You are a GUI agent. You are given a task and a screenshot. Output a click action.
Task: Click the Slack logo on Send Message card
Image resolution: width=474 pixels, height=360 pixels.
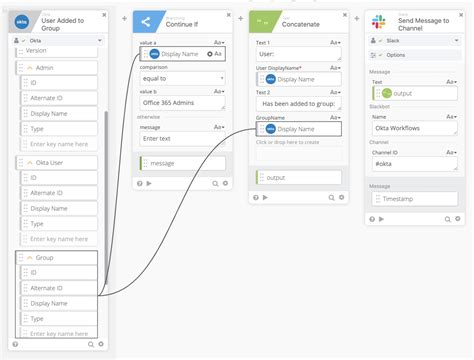[x=378, y=22]
